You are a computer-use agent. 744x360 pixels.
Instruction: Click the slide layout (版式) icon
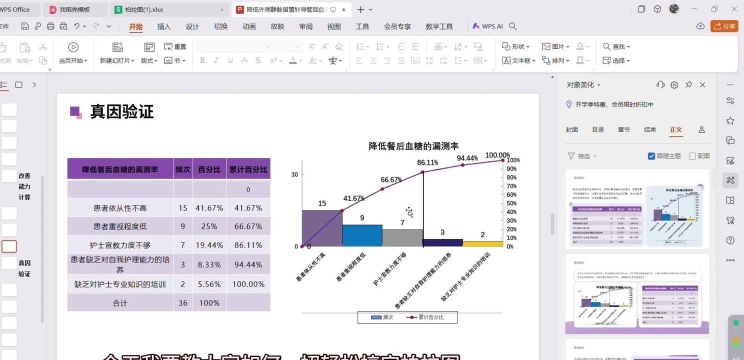149,47
